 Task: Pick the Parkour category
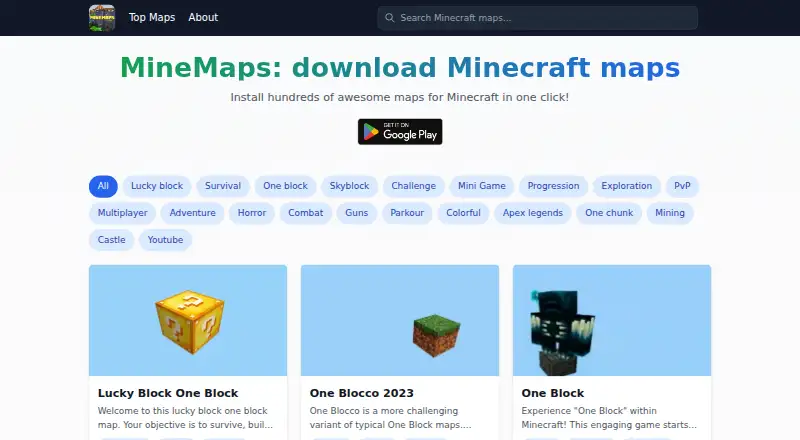tap(407, 213)
